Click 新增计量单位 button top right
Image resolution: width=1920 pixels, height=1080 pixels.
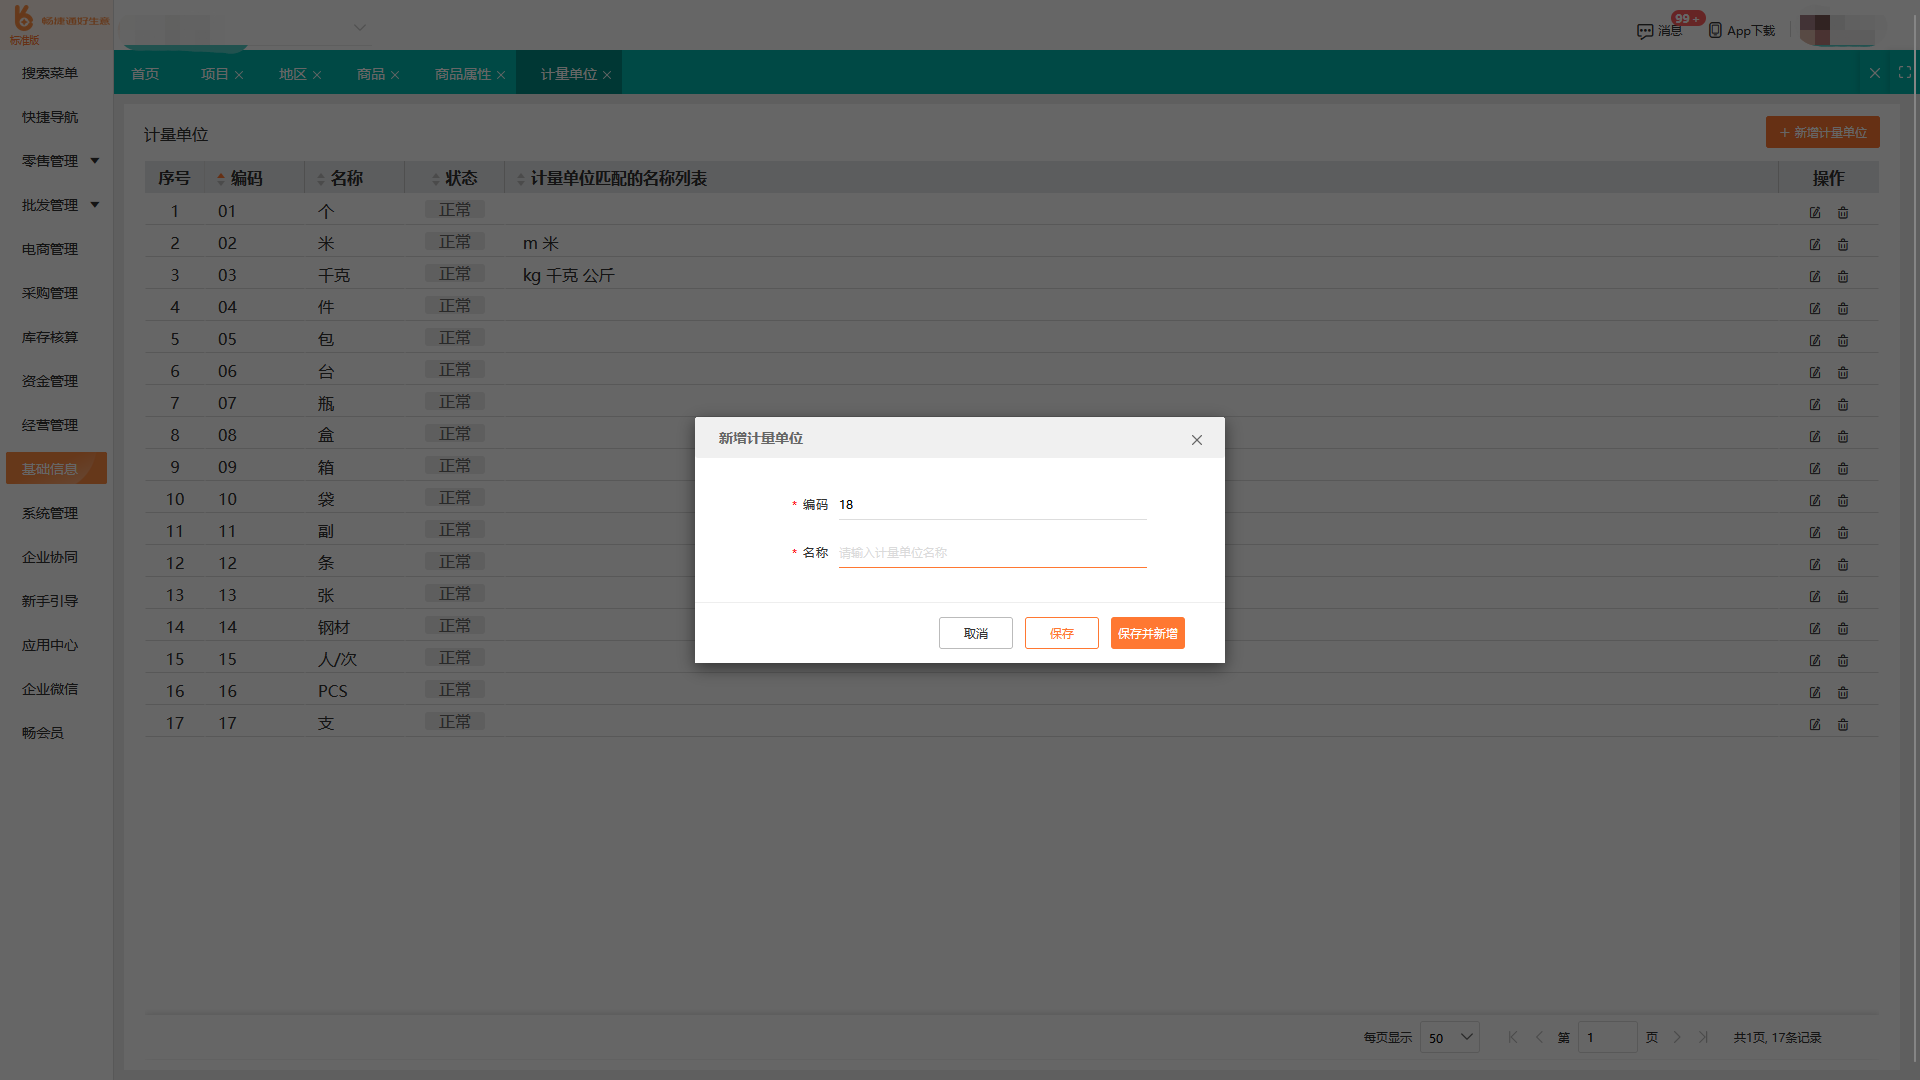click(x=1822, y=132)
